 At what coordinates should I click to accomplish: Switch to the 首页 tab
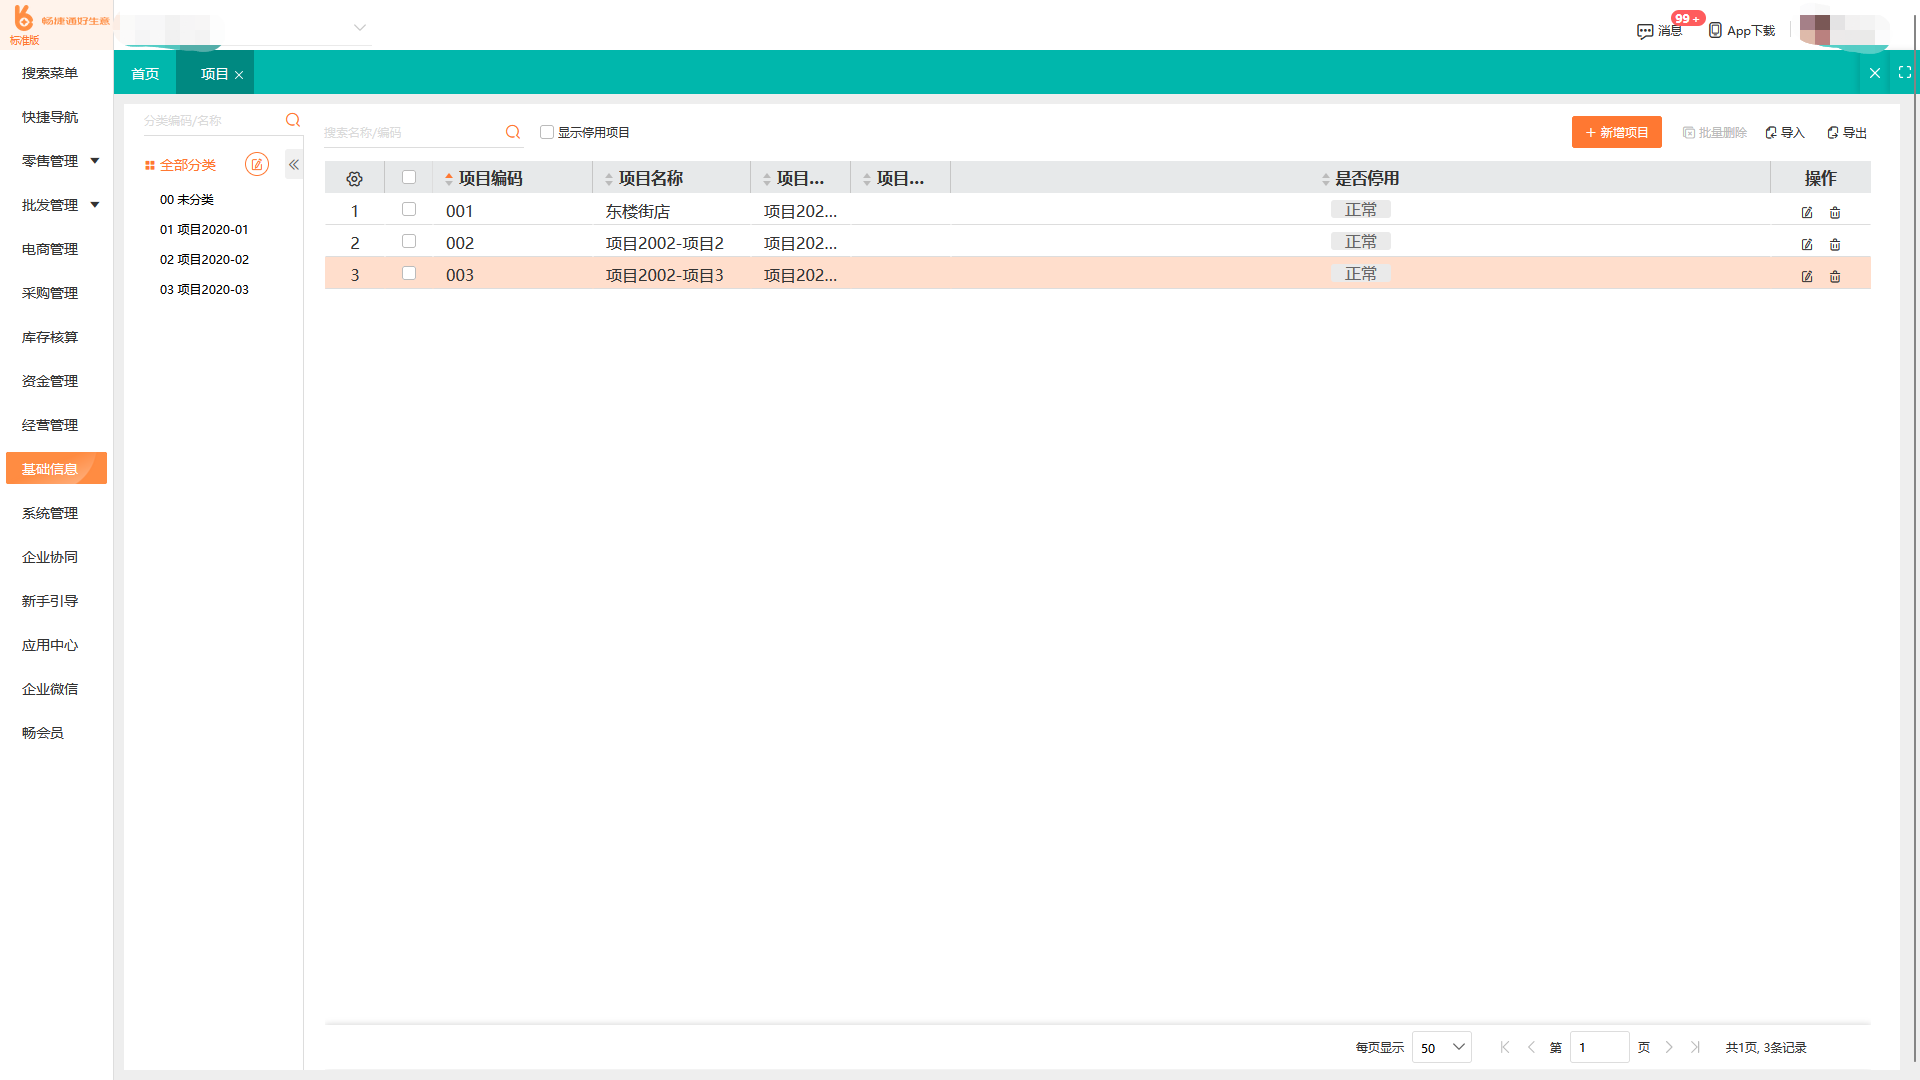[x=146, y=73]
